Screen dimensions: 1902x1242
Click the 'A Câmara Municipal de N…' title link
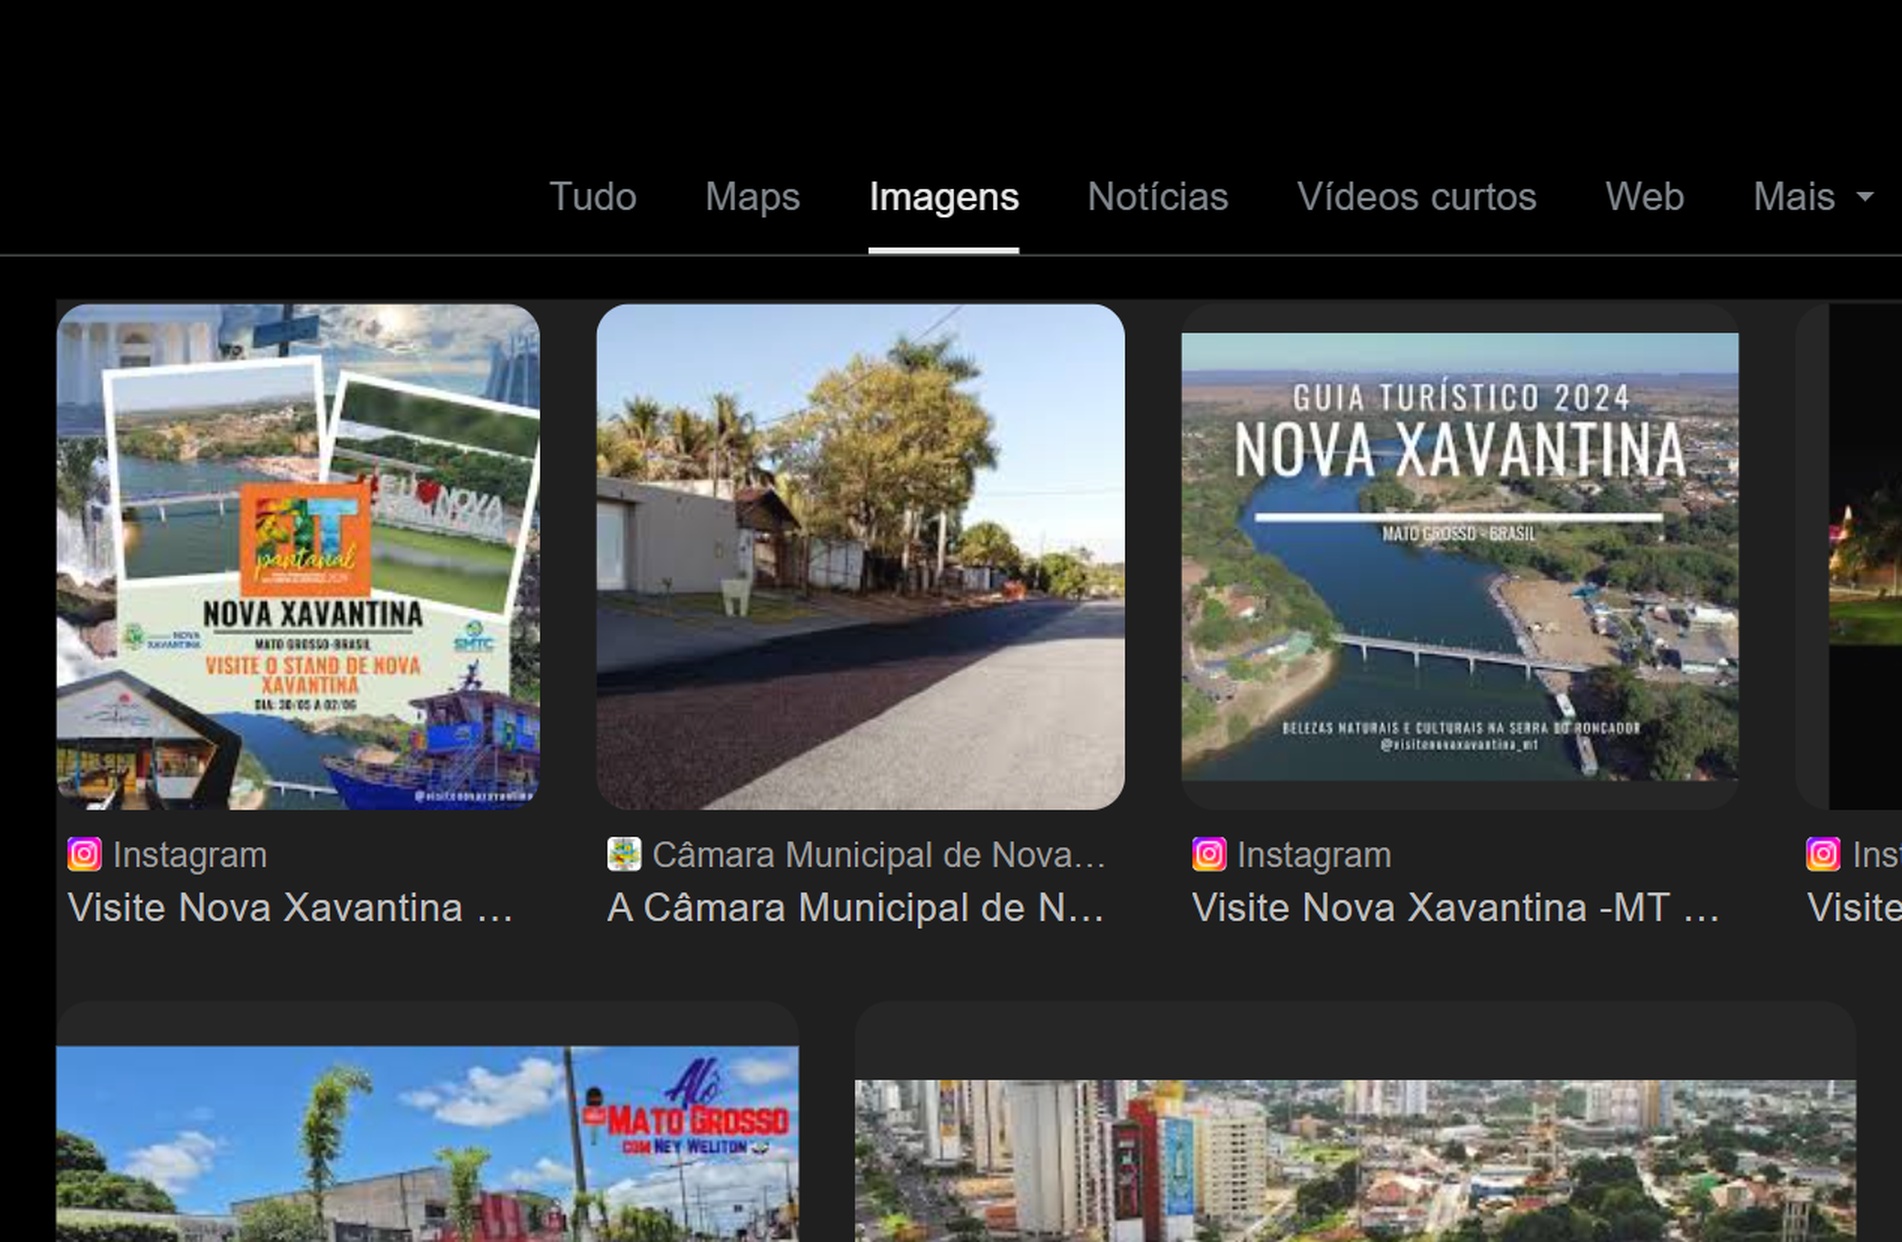point(855,908)
